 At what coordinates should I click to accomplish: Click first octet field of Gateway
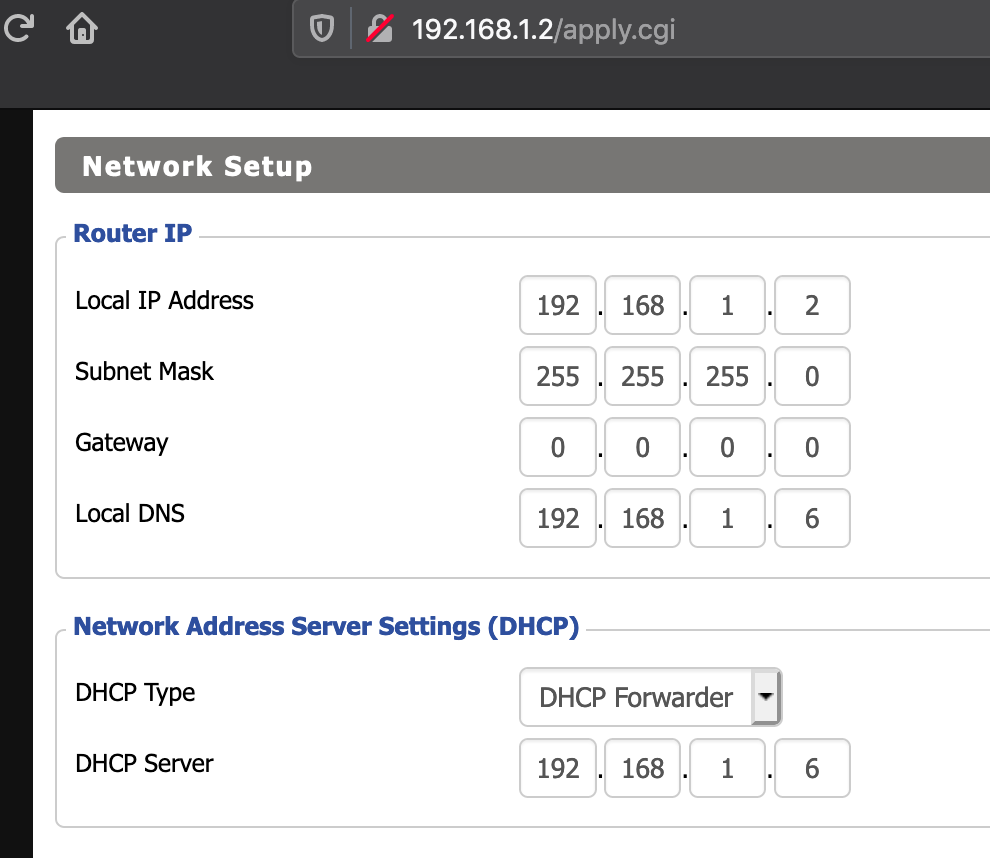pyautogui.click(x=558, y=447)
